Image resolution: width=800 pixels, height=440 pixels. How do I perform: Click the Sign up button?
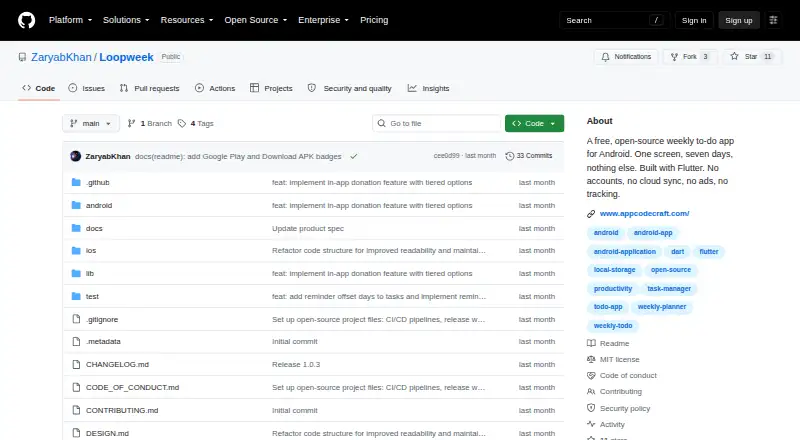pos(739,20)
